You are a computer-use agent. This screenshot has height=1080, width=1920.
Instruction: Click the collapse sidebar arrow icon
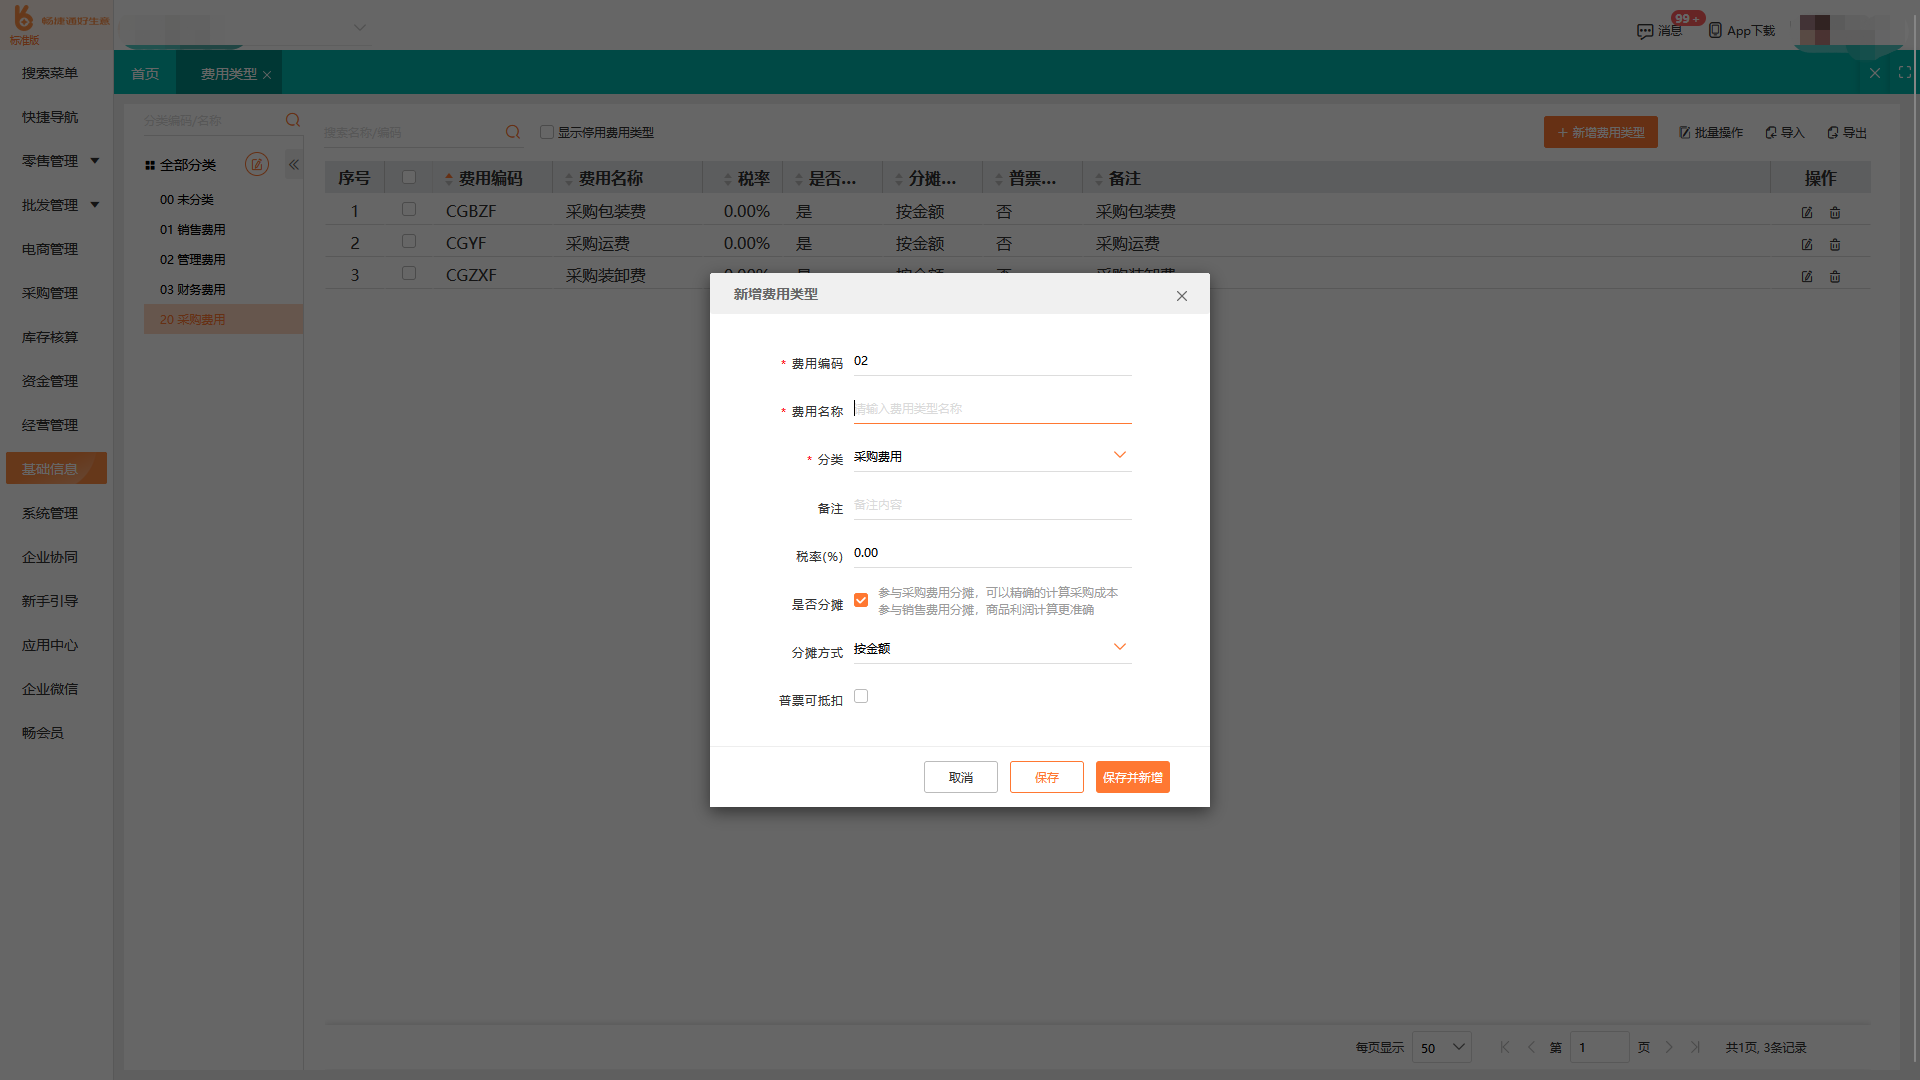point(294,165)
